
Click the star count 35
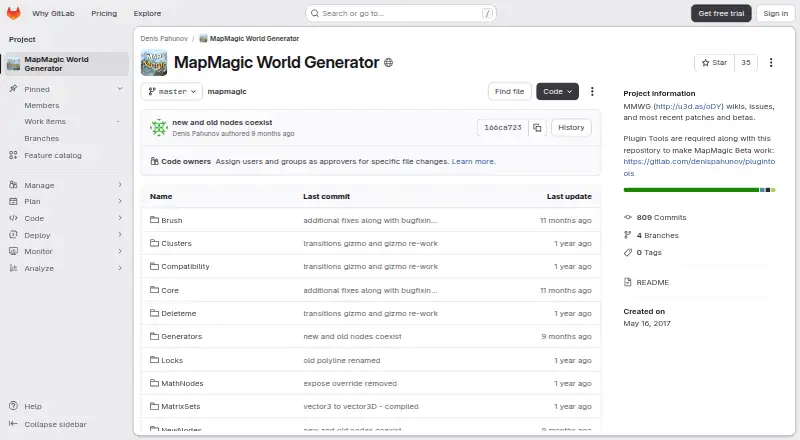[745, 62]
